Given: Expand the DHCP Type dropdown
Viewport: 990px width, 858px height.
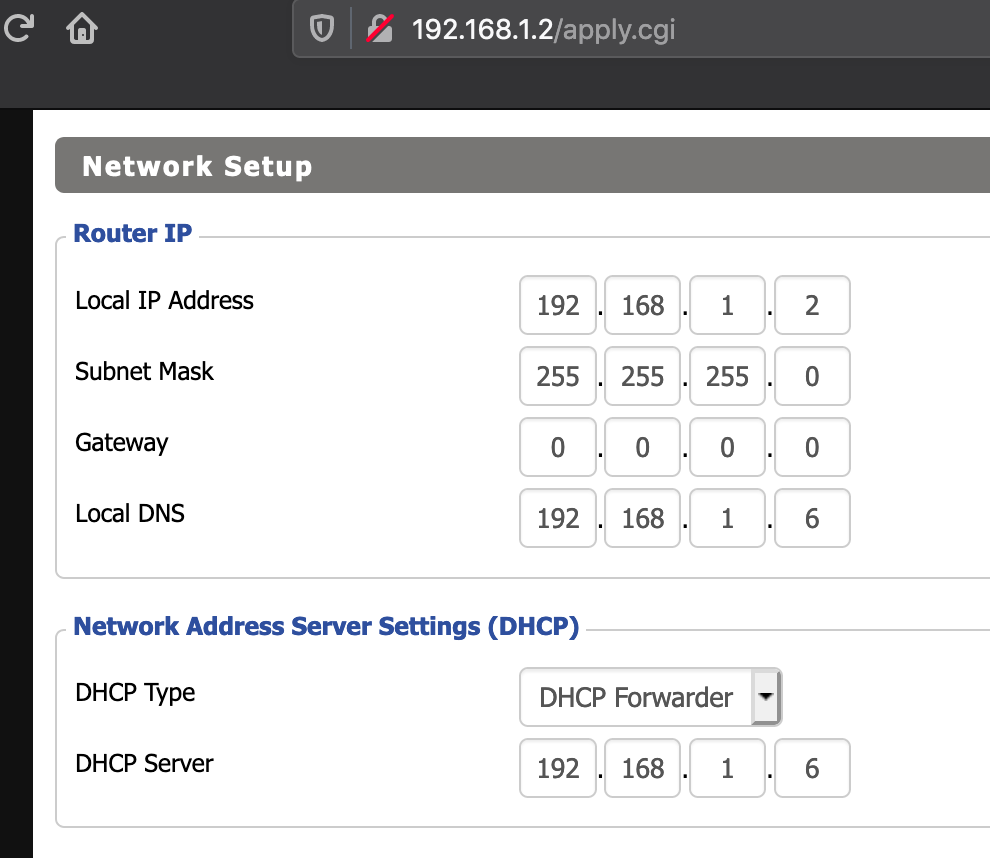Looking at the screenshot, I should coord(765,697).
